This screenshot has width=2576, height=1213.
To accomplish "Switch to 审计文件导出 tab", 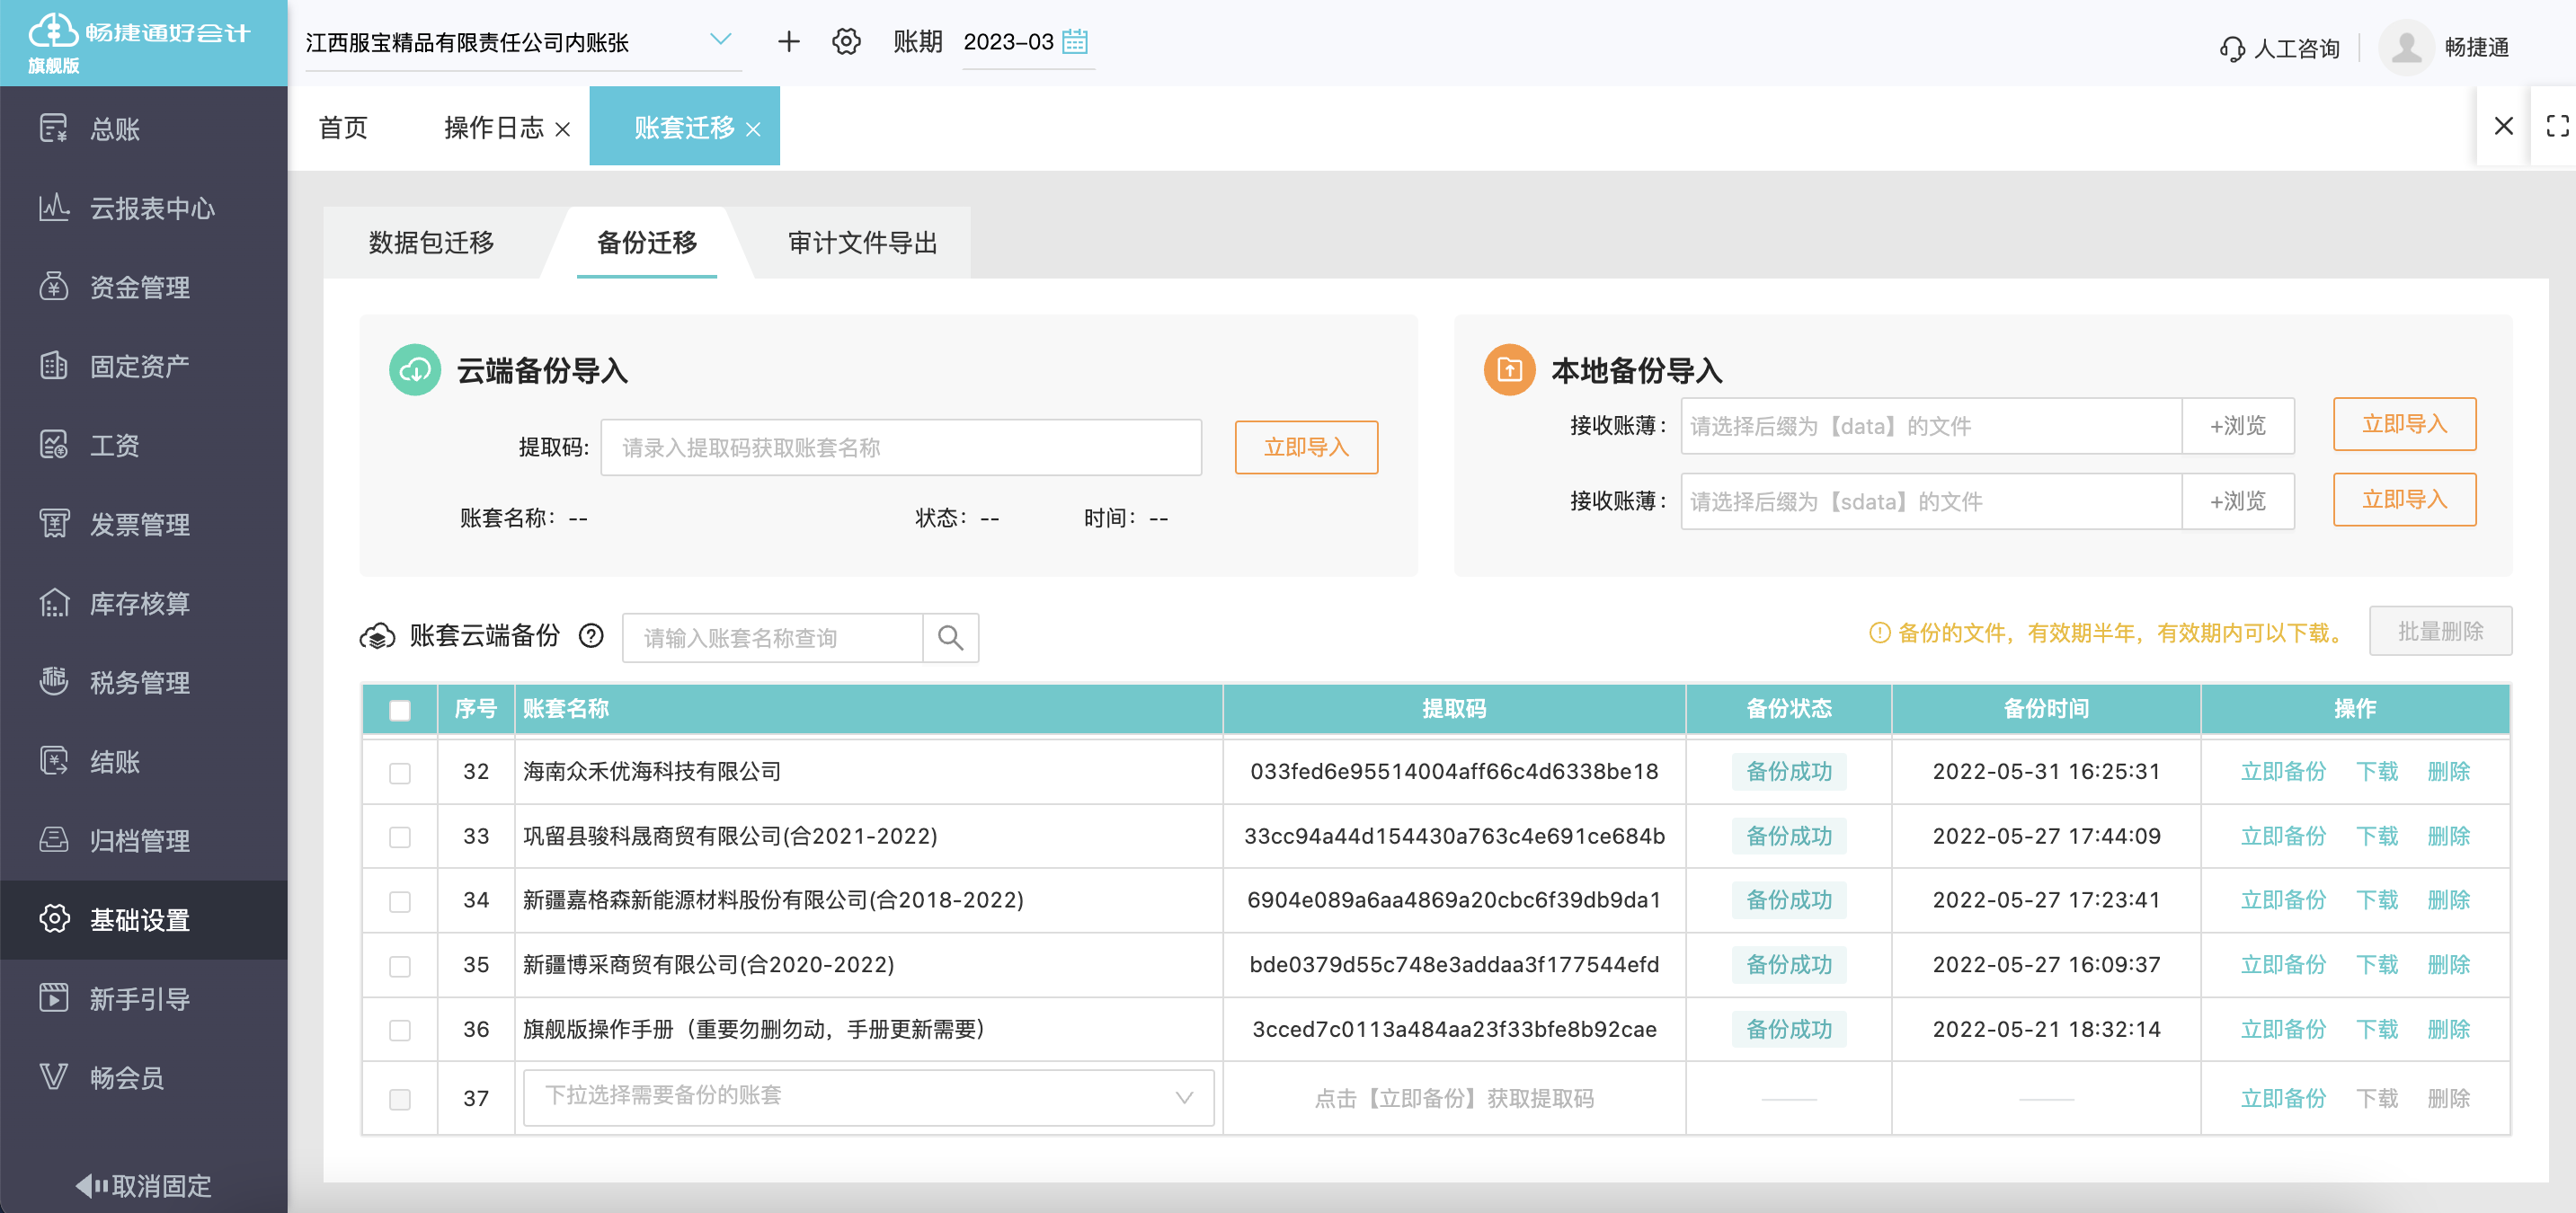I will (861, 244).
